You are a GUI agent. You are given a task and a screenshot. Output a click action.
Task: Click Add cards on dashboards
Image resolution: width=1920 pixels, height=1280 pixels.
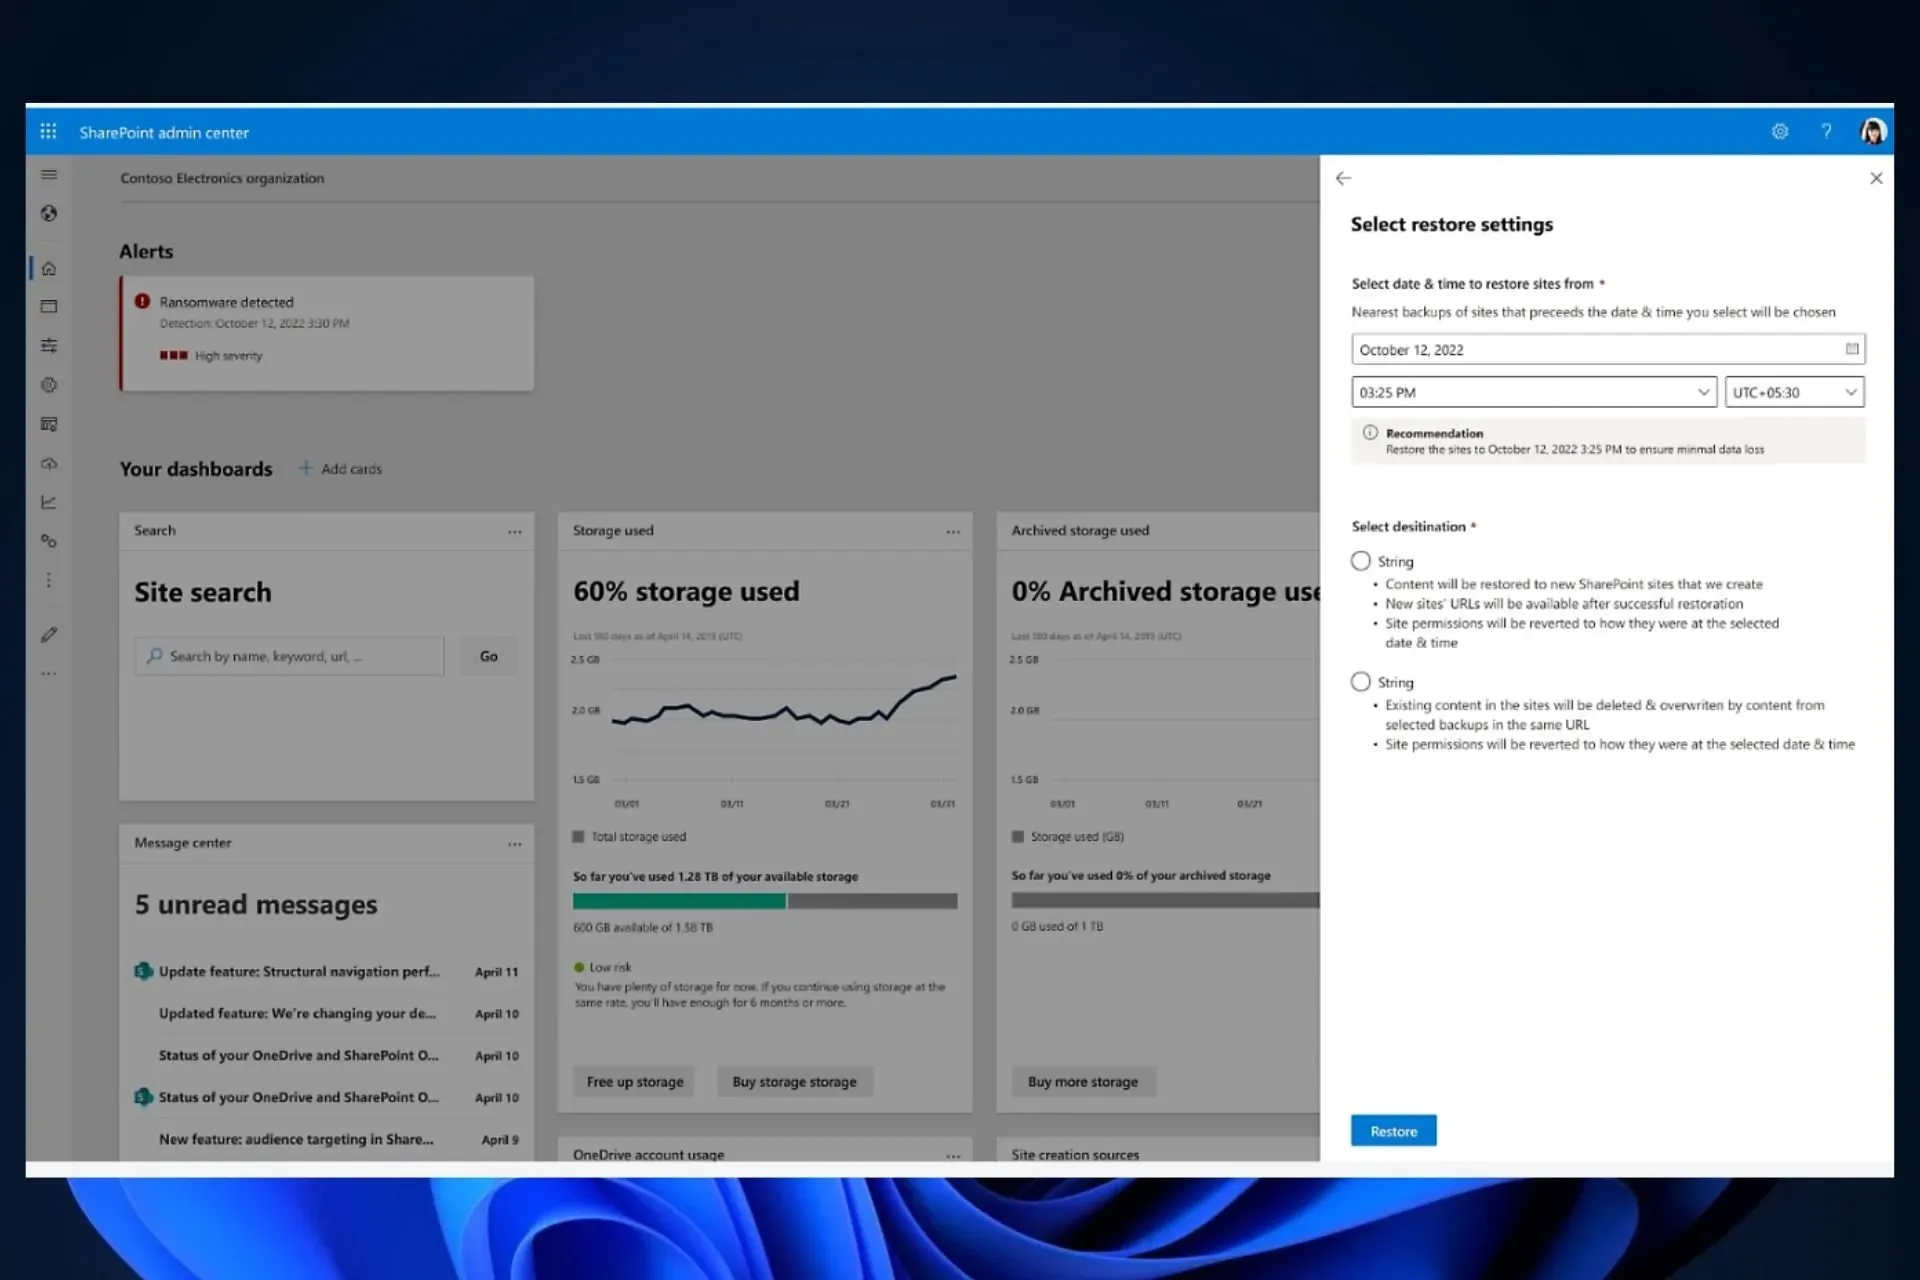coord(340,468)
